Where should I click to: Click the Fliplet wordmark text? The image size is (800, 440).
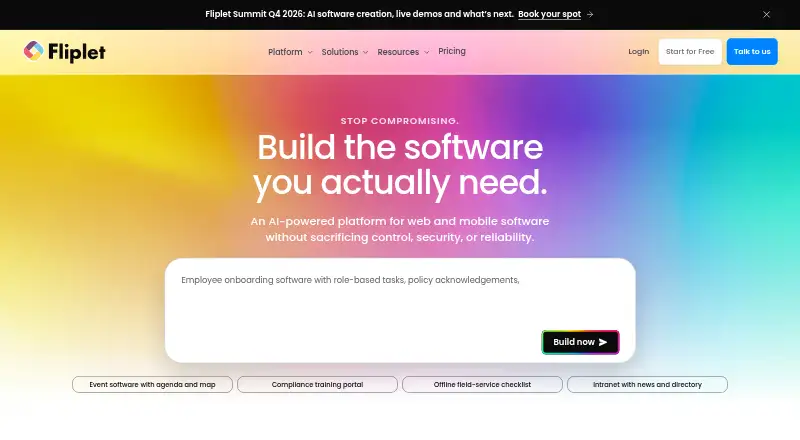[77, 52]
